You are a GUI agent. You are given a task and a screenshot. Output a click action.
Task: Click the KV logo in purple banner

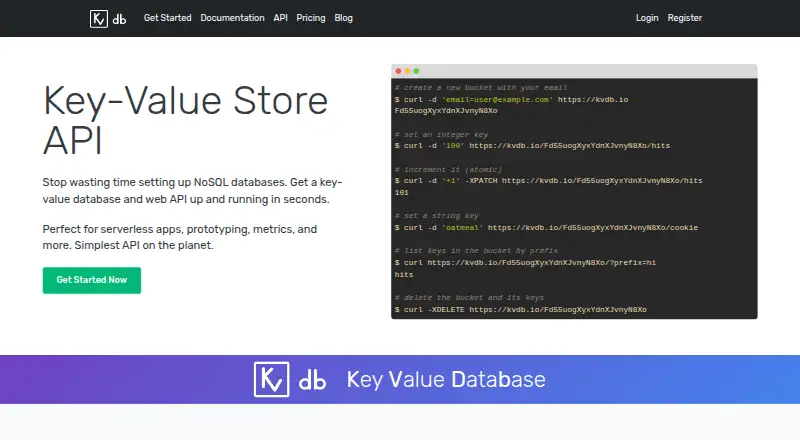pyautogui.click(x=271, y=379)
